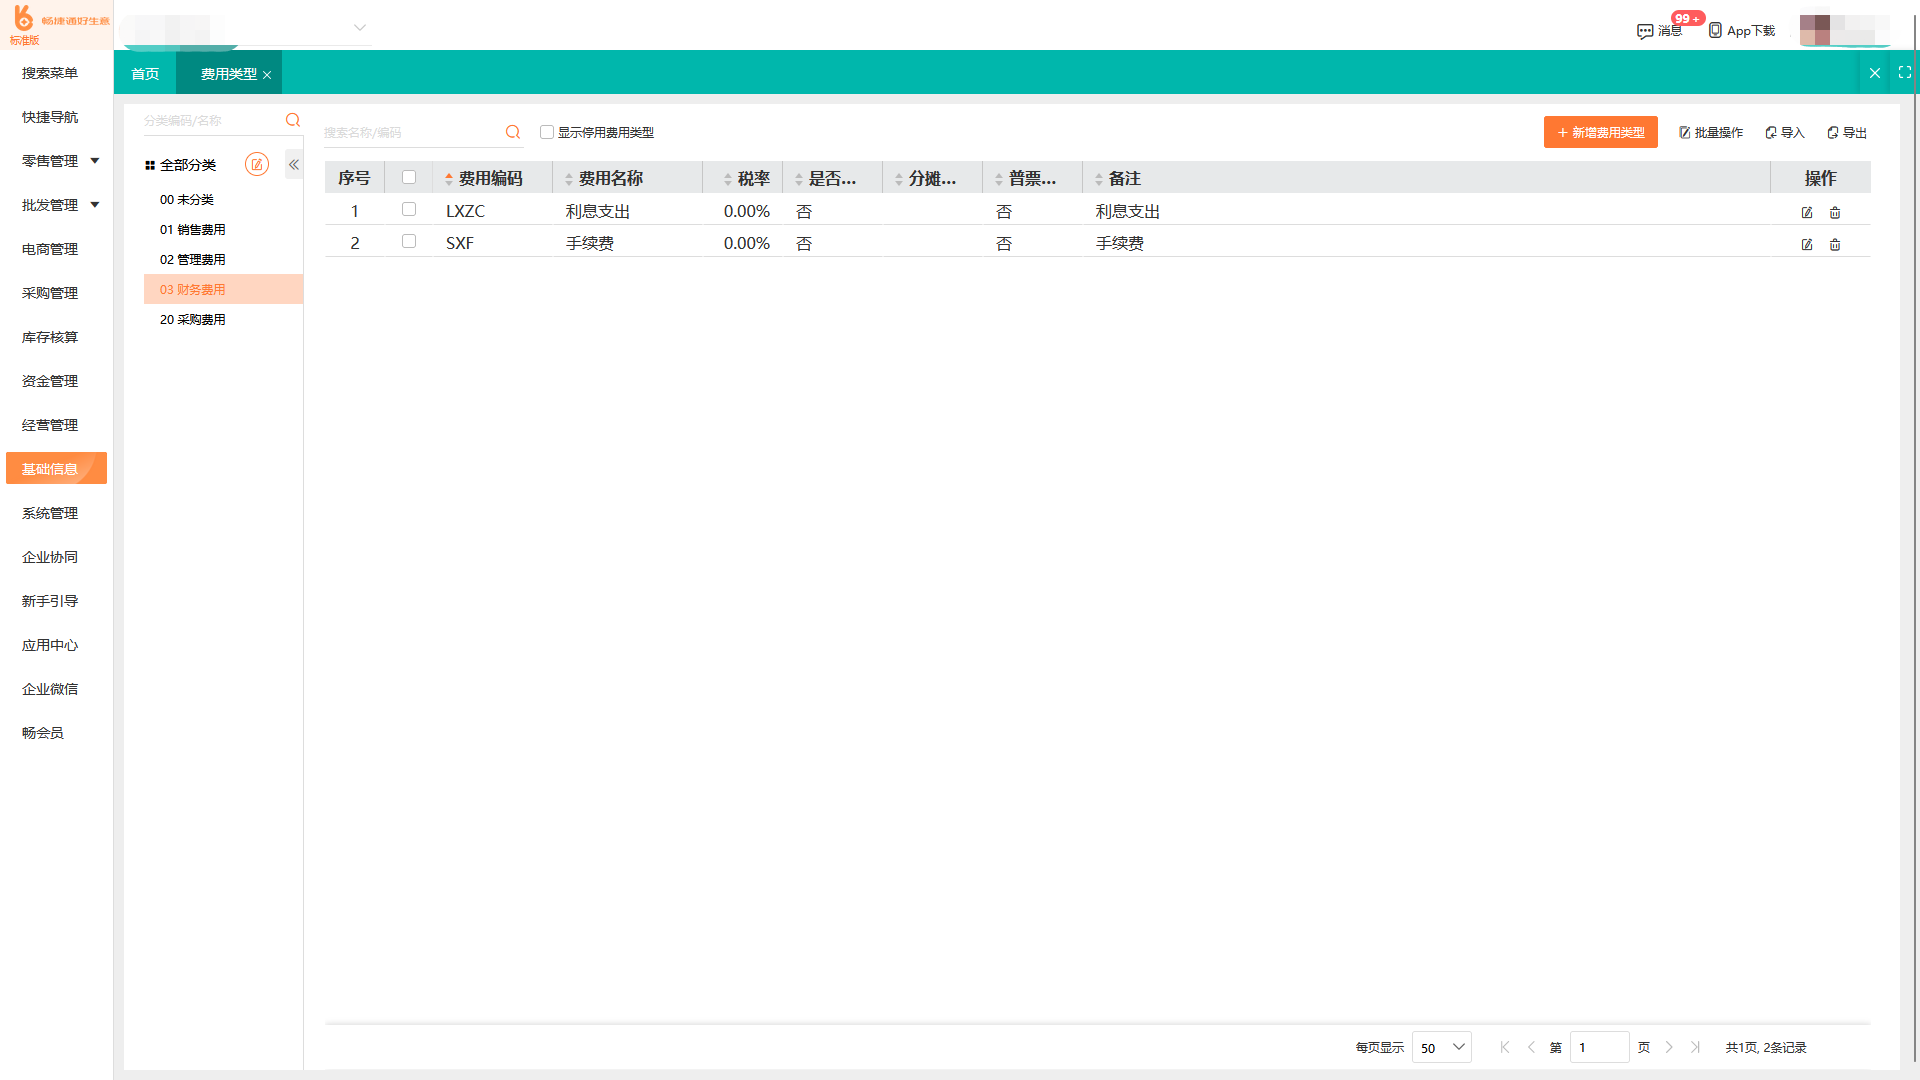Check the checkbox for row 1
Image resolution: width=1920 pixels, height=1080 pixels.
[409, 210]
